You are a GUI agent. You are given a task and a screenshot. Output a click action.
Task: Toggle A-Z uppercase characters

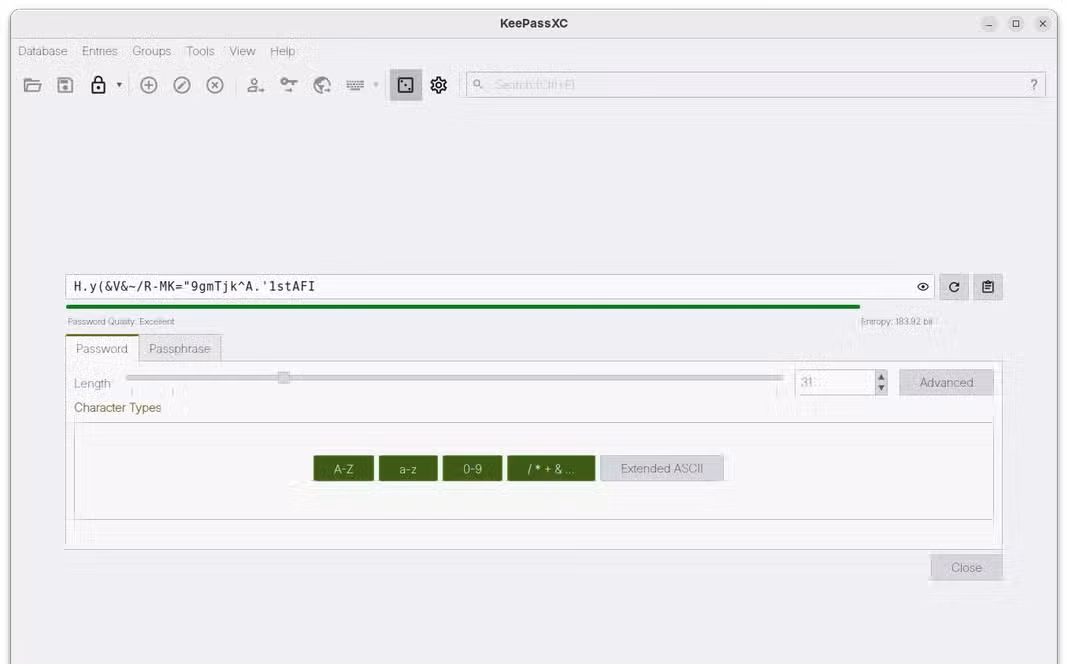point(343,469)
